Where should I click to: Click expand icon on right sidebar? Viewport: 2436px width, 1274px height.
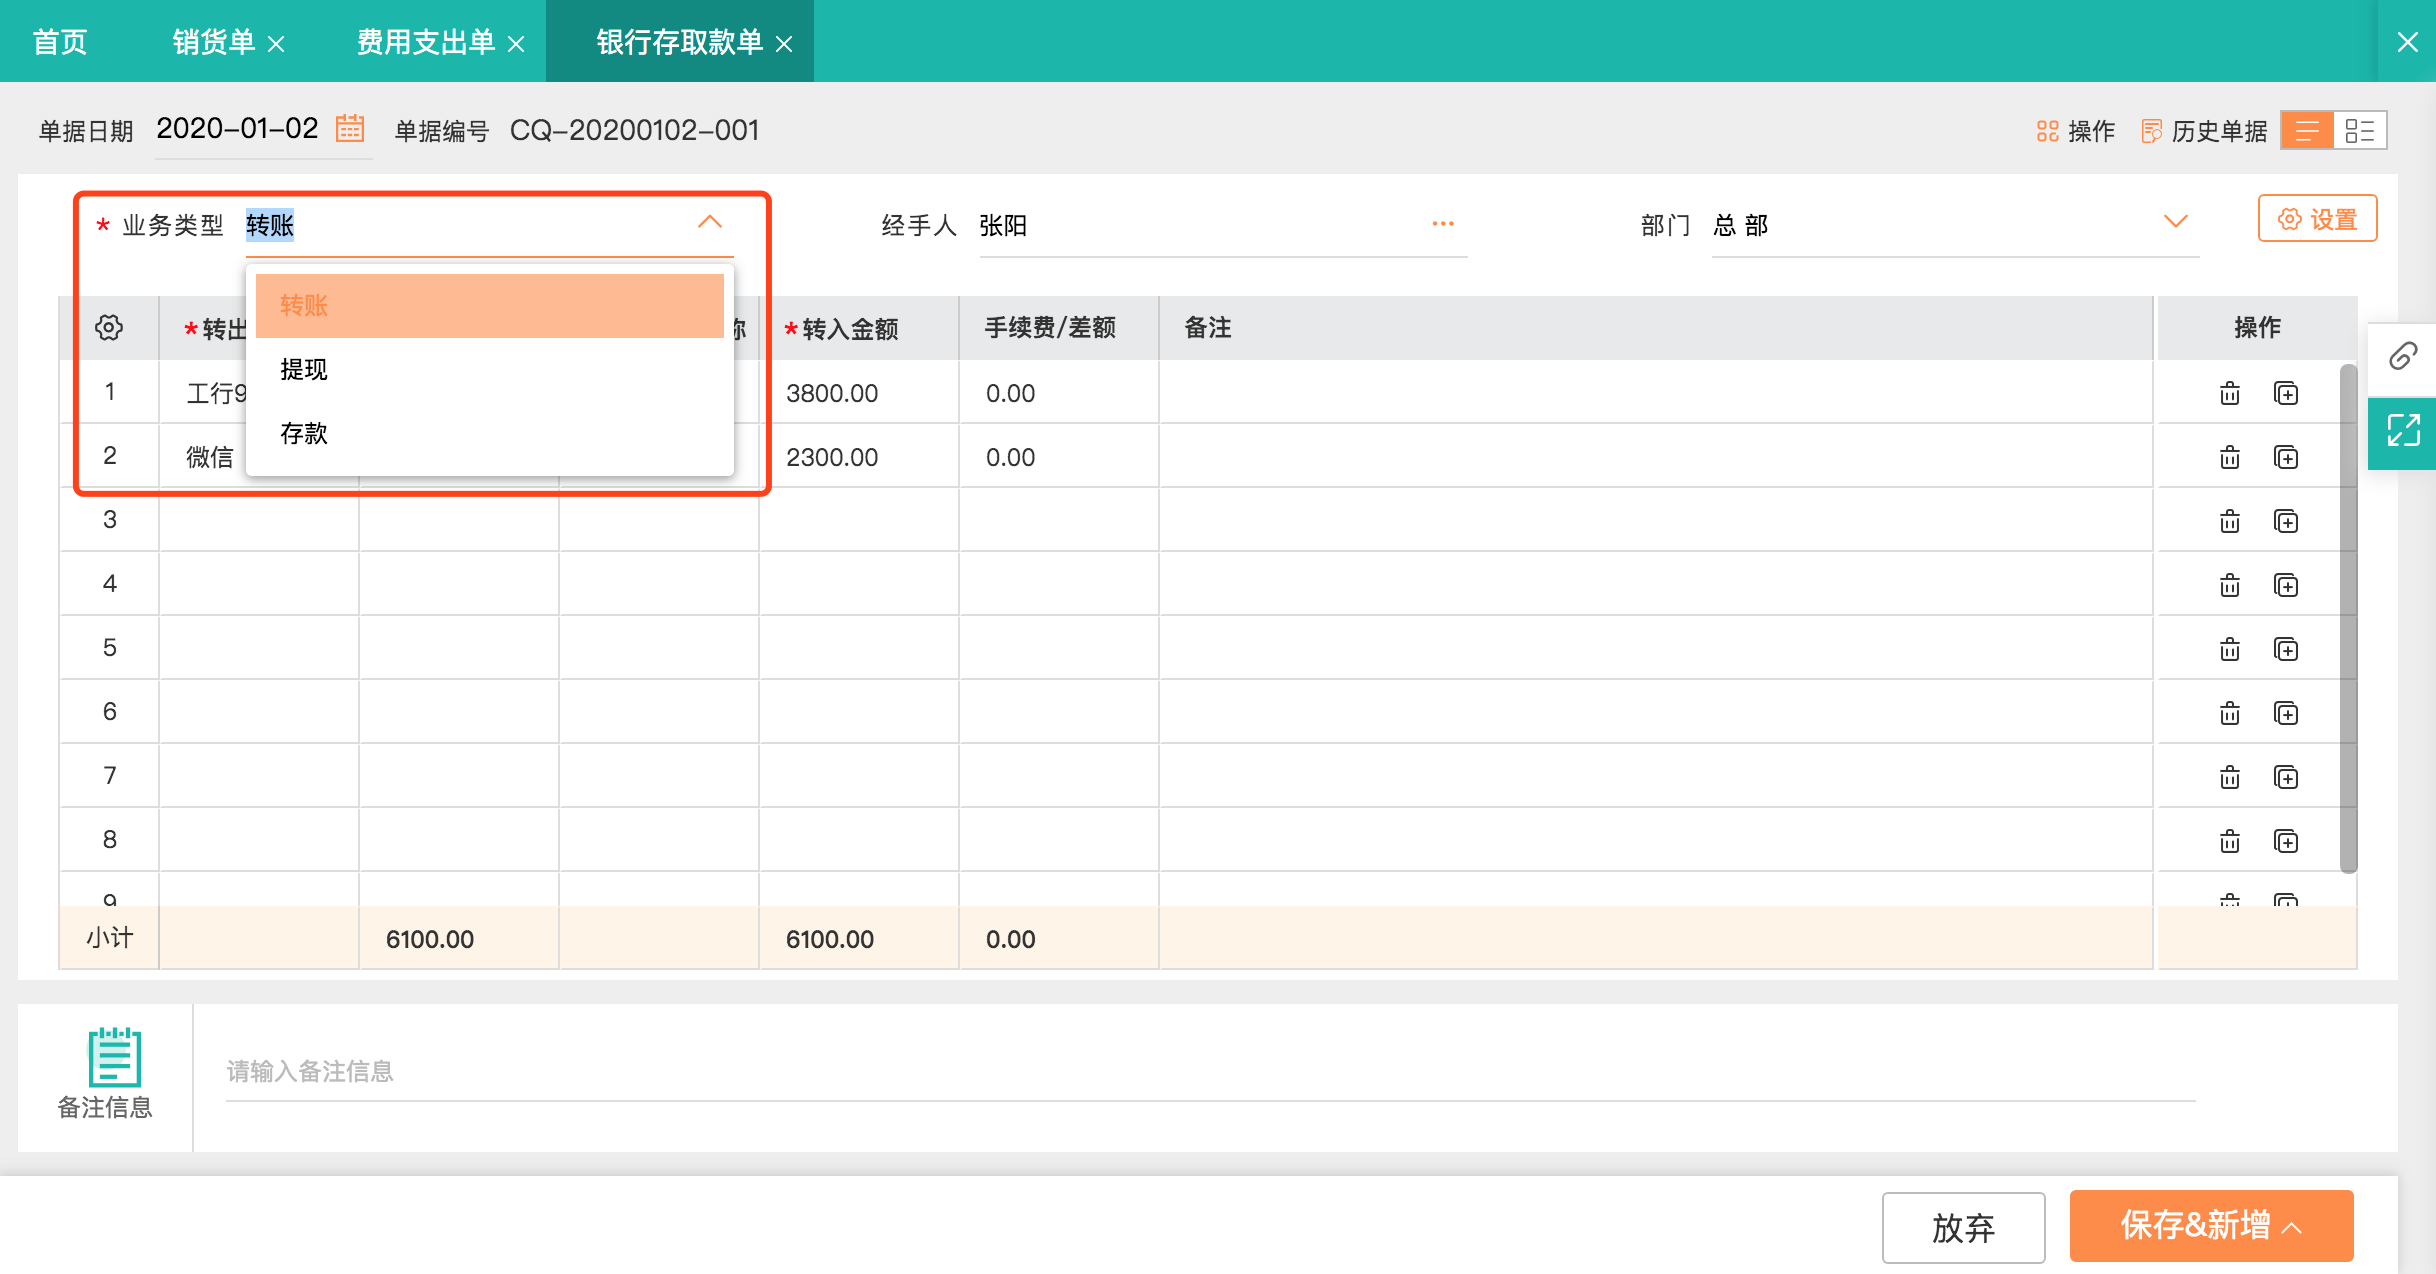2402,432
